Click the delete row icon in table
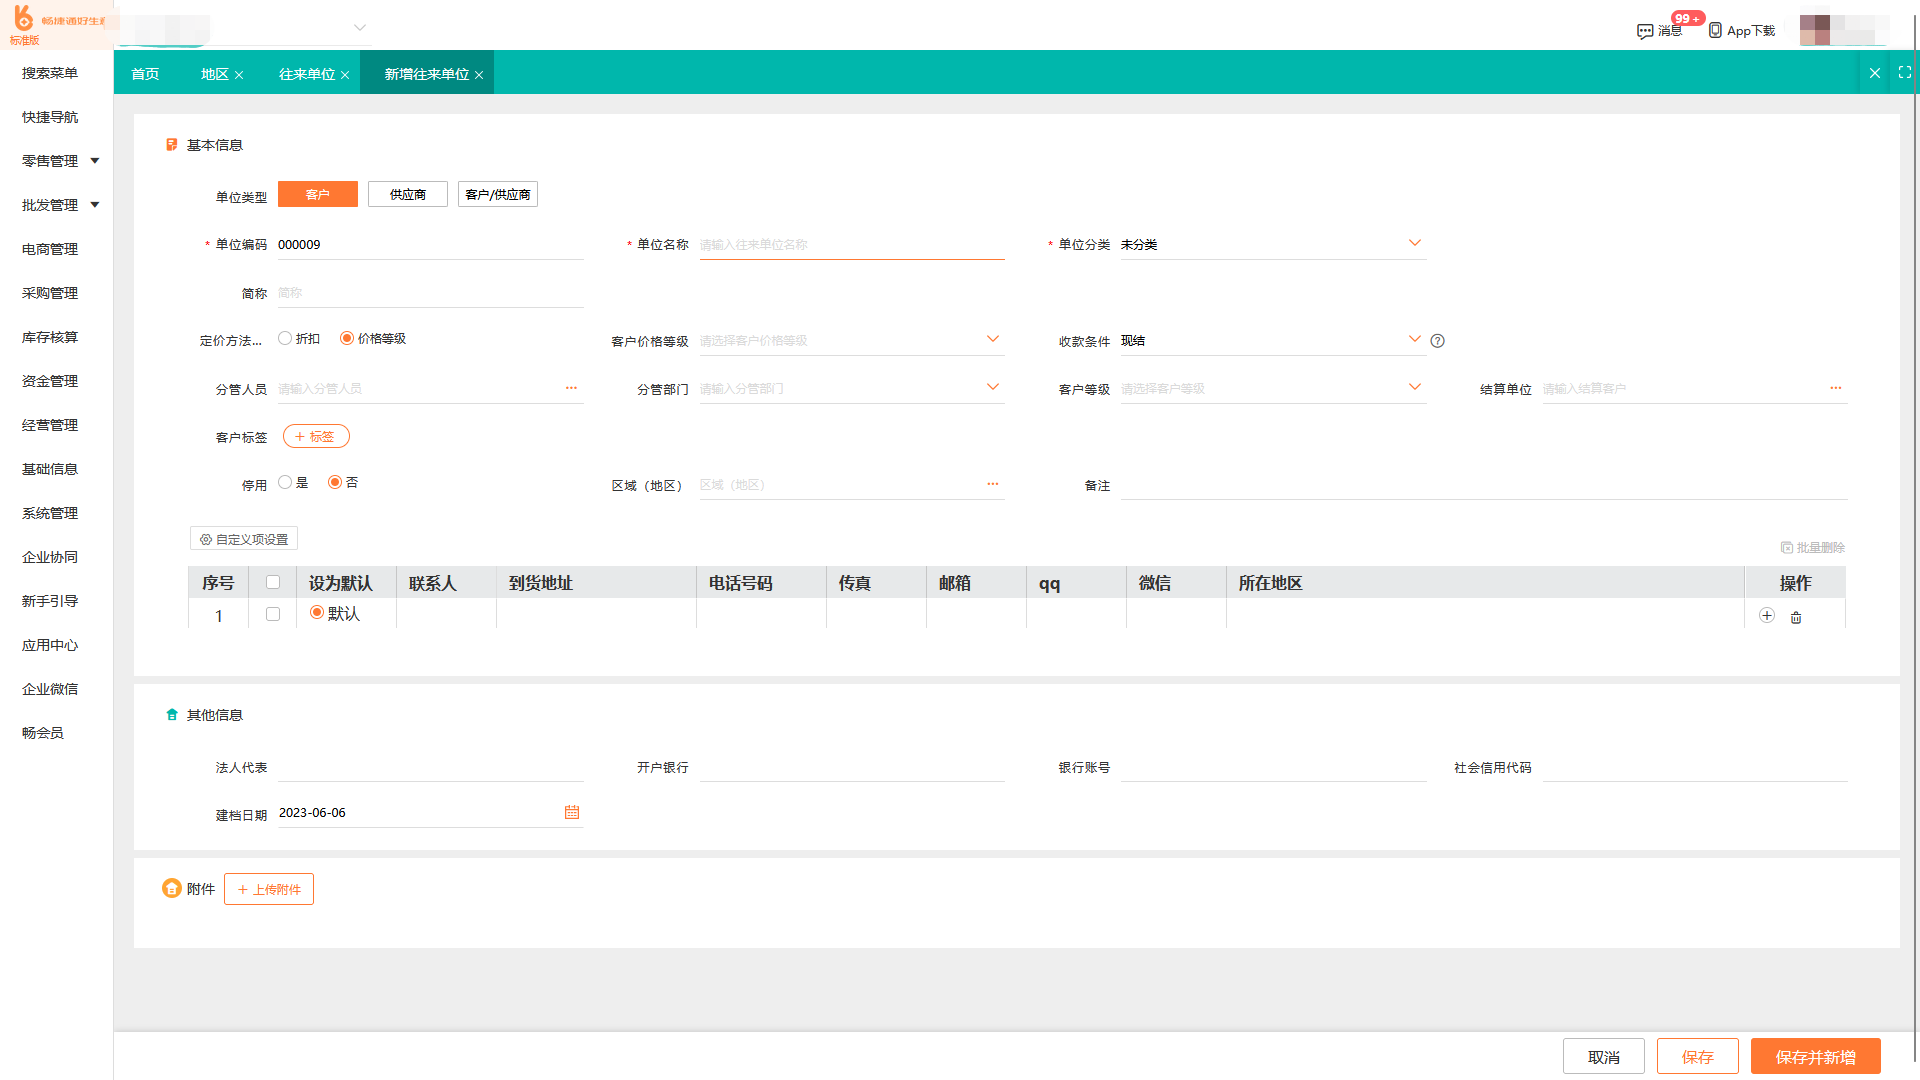This screenshot has height=1080, width=1920. (1796, 617)
